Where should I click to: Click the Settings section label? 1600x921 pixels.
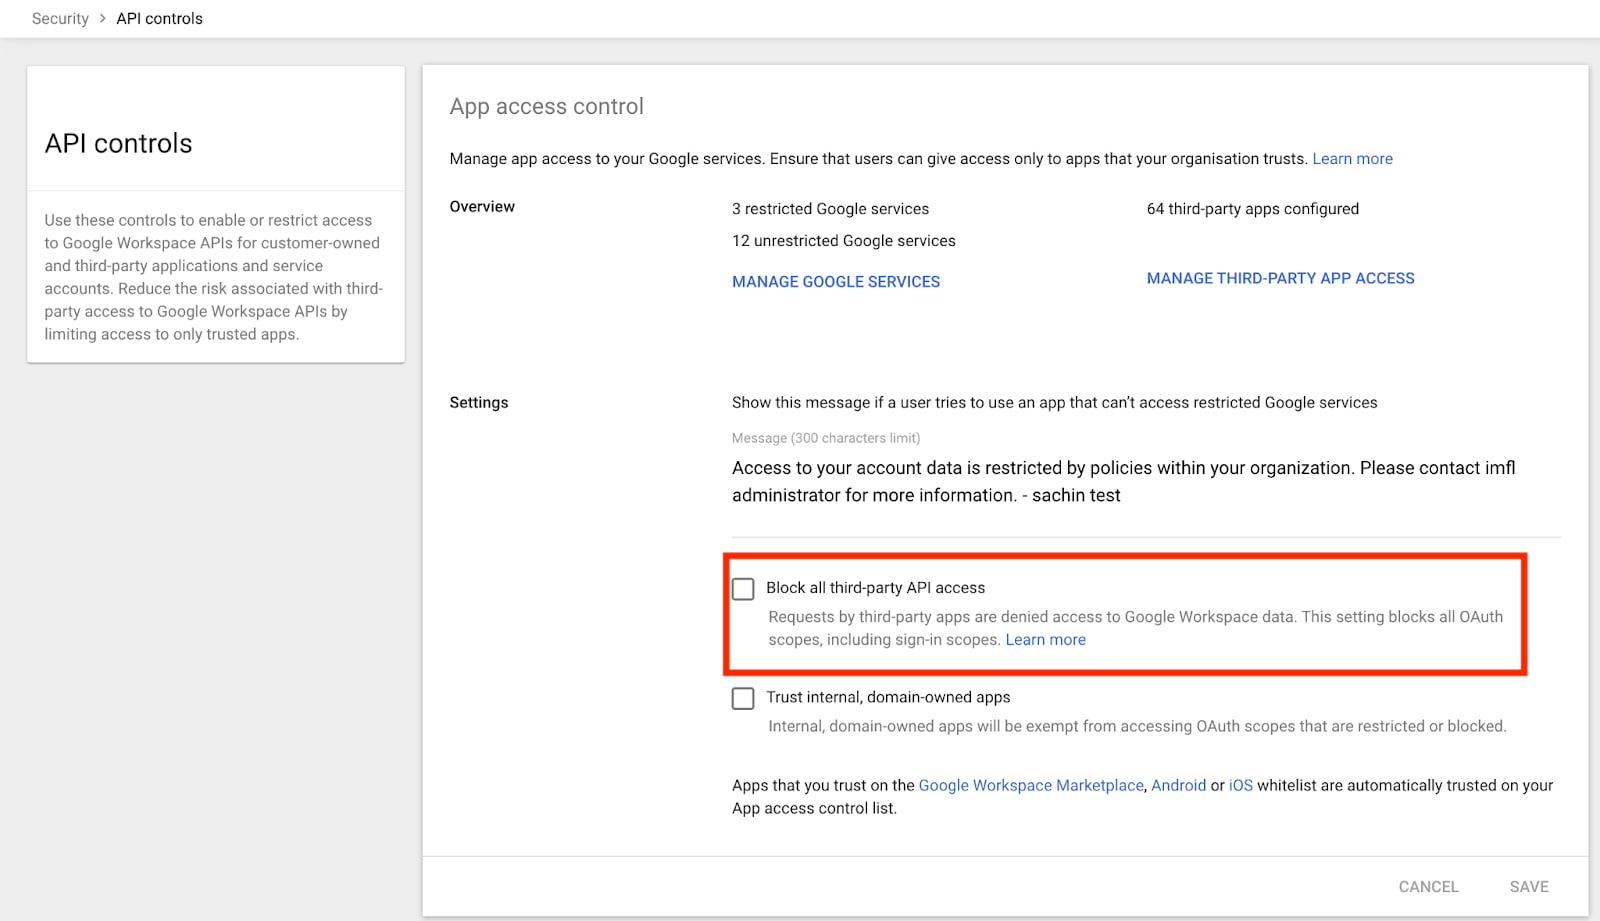coord(479,403)
